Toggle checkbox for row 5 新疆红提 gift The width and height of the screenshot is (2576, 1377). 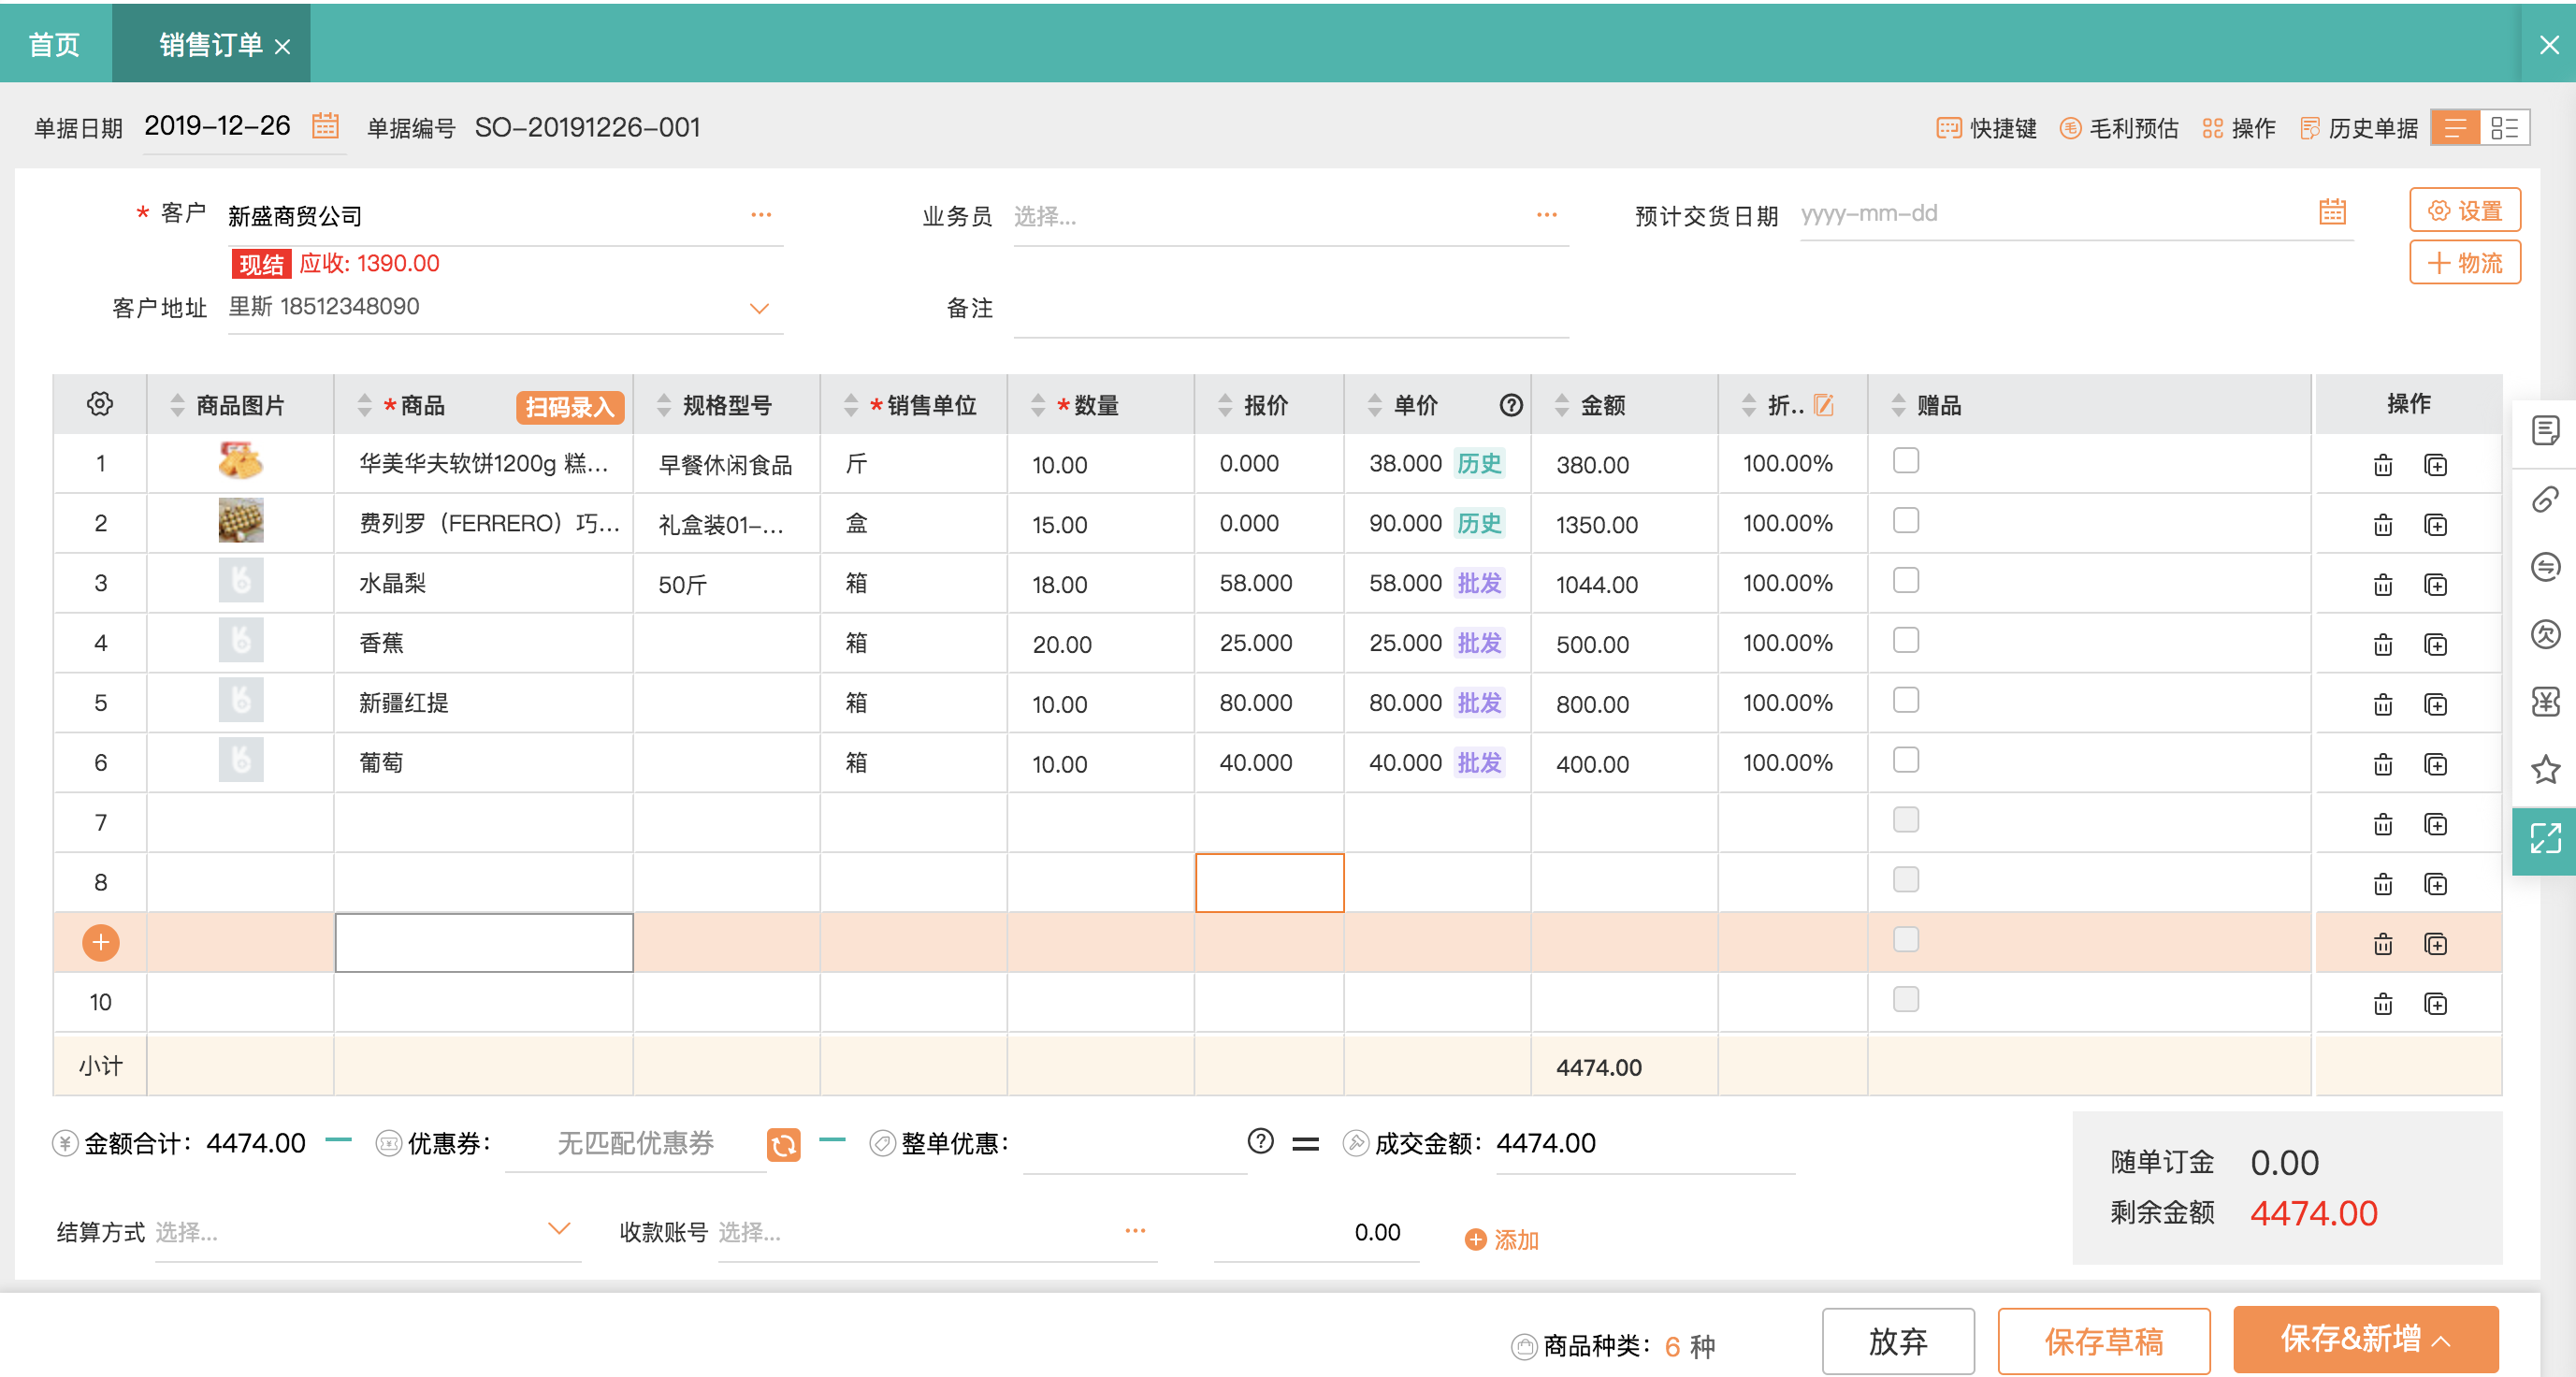click(x=1908, y=701)
